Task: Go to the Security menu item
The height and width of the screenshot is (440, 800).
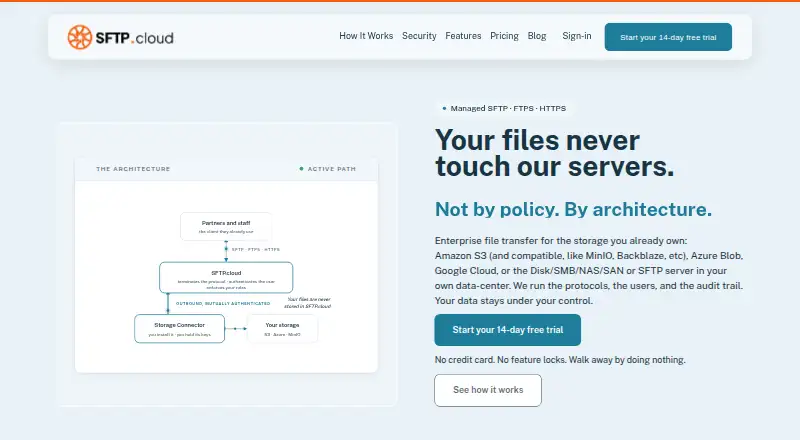Action: click(419, 36)
